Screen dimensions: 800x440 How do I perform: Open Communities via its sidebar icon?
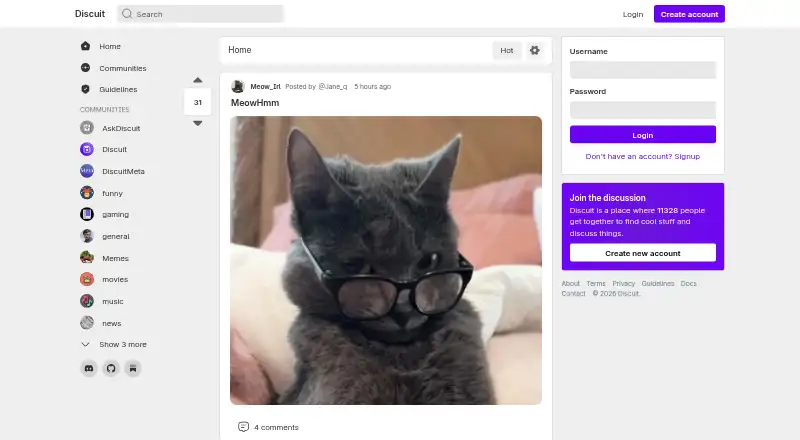(x=85, y=68)
